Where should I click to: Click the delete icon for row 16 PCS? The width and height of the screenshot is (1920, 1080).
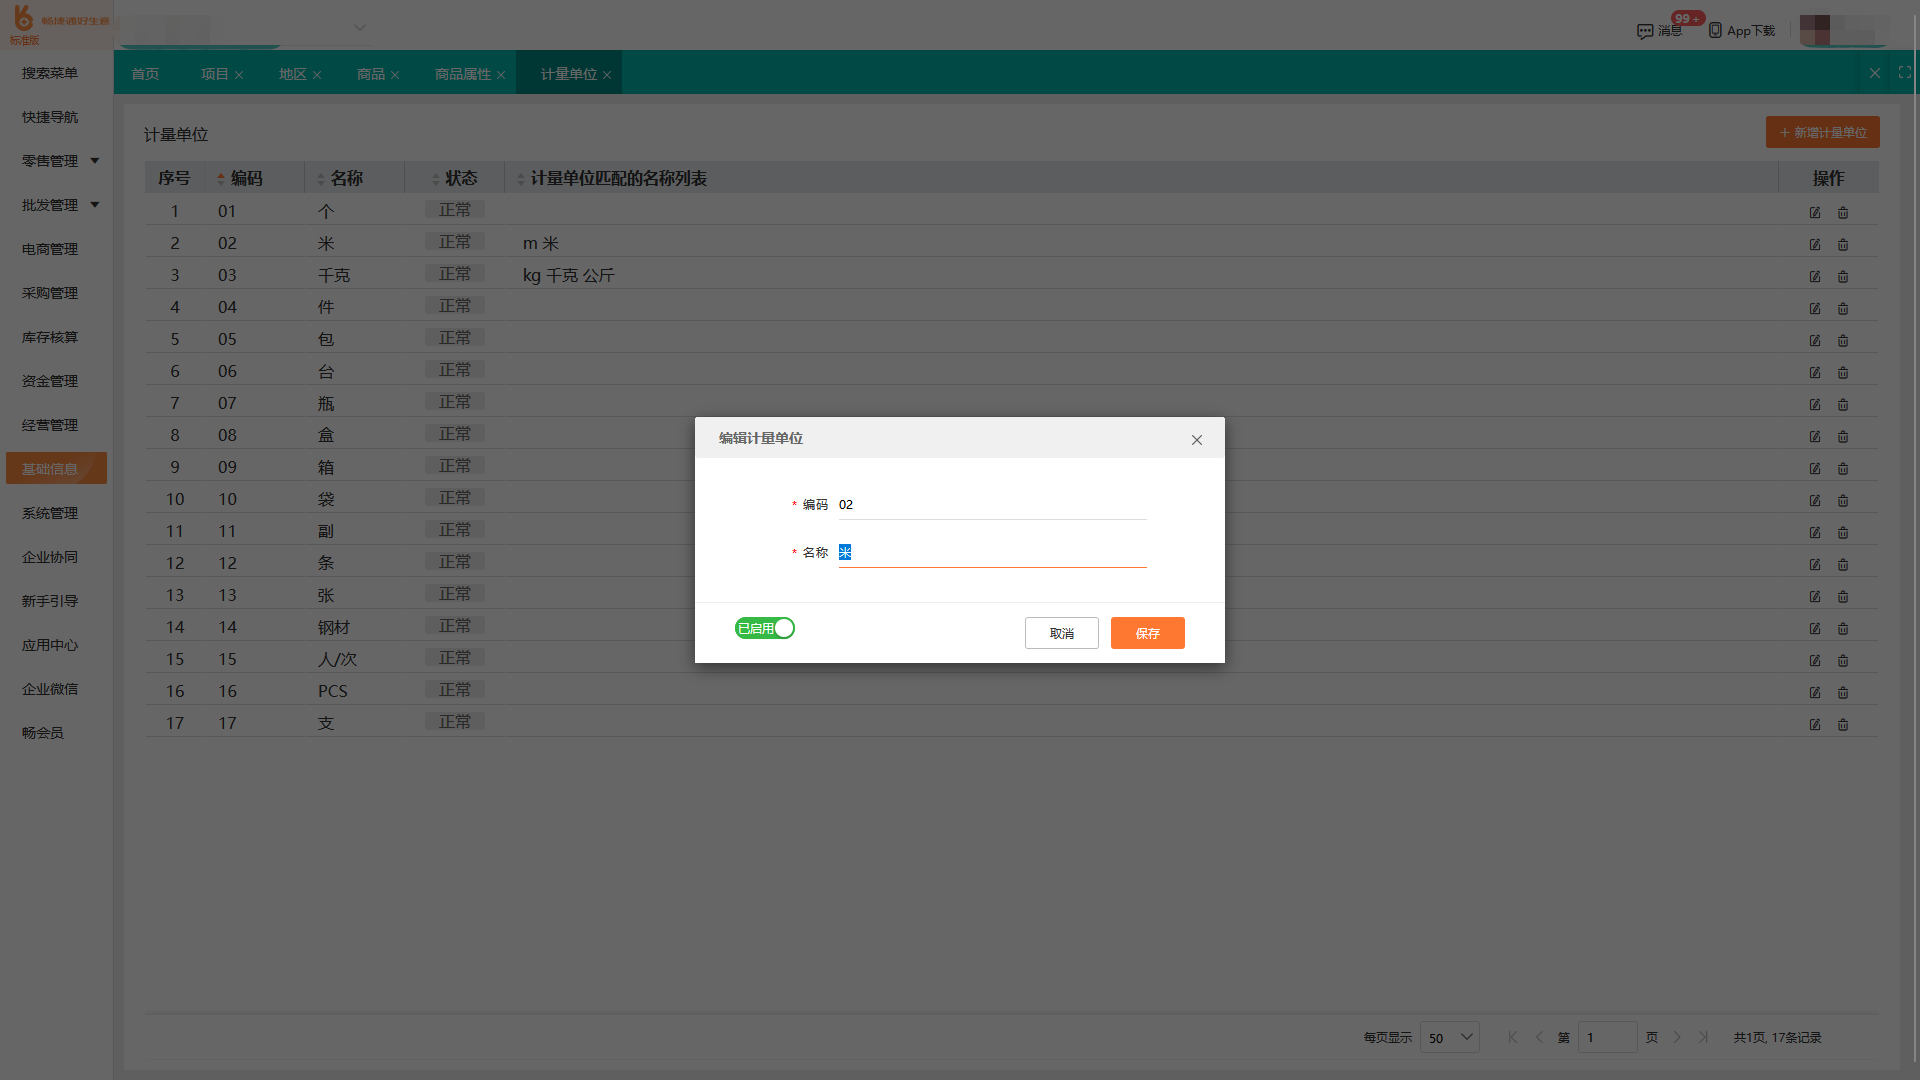coord(1844,691)
